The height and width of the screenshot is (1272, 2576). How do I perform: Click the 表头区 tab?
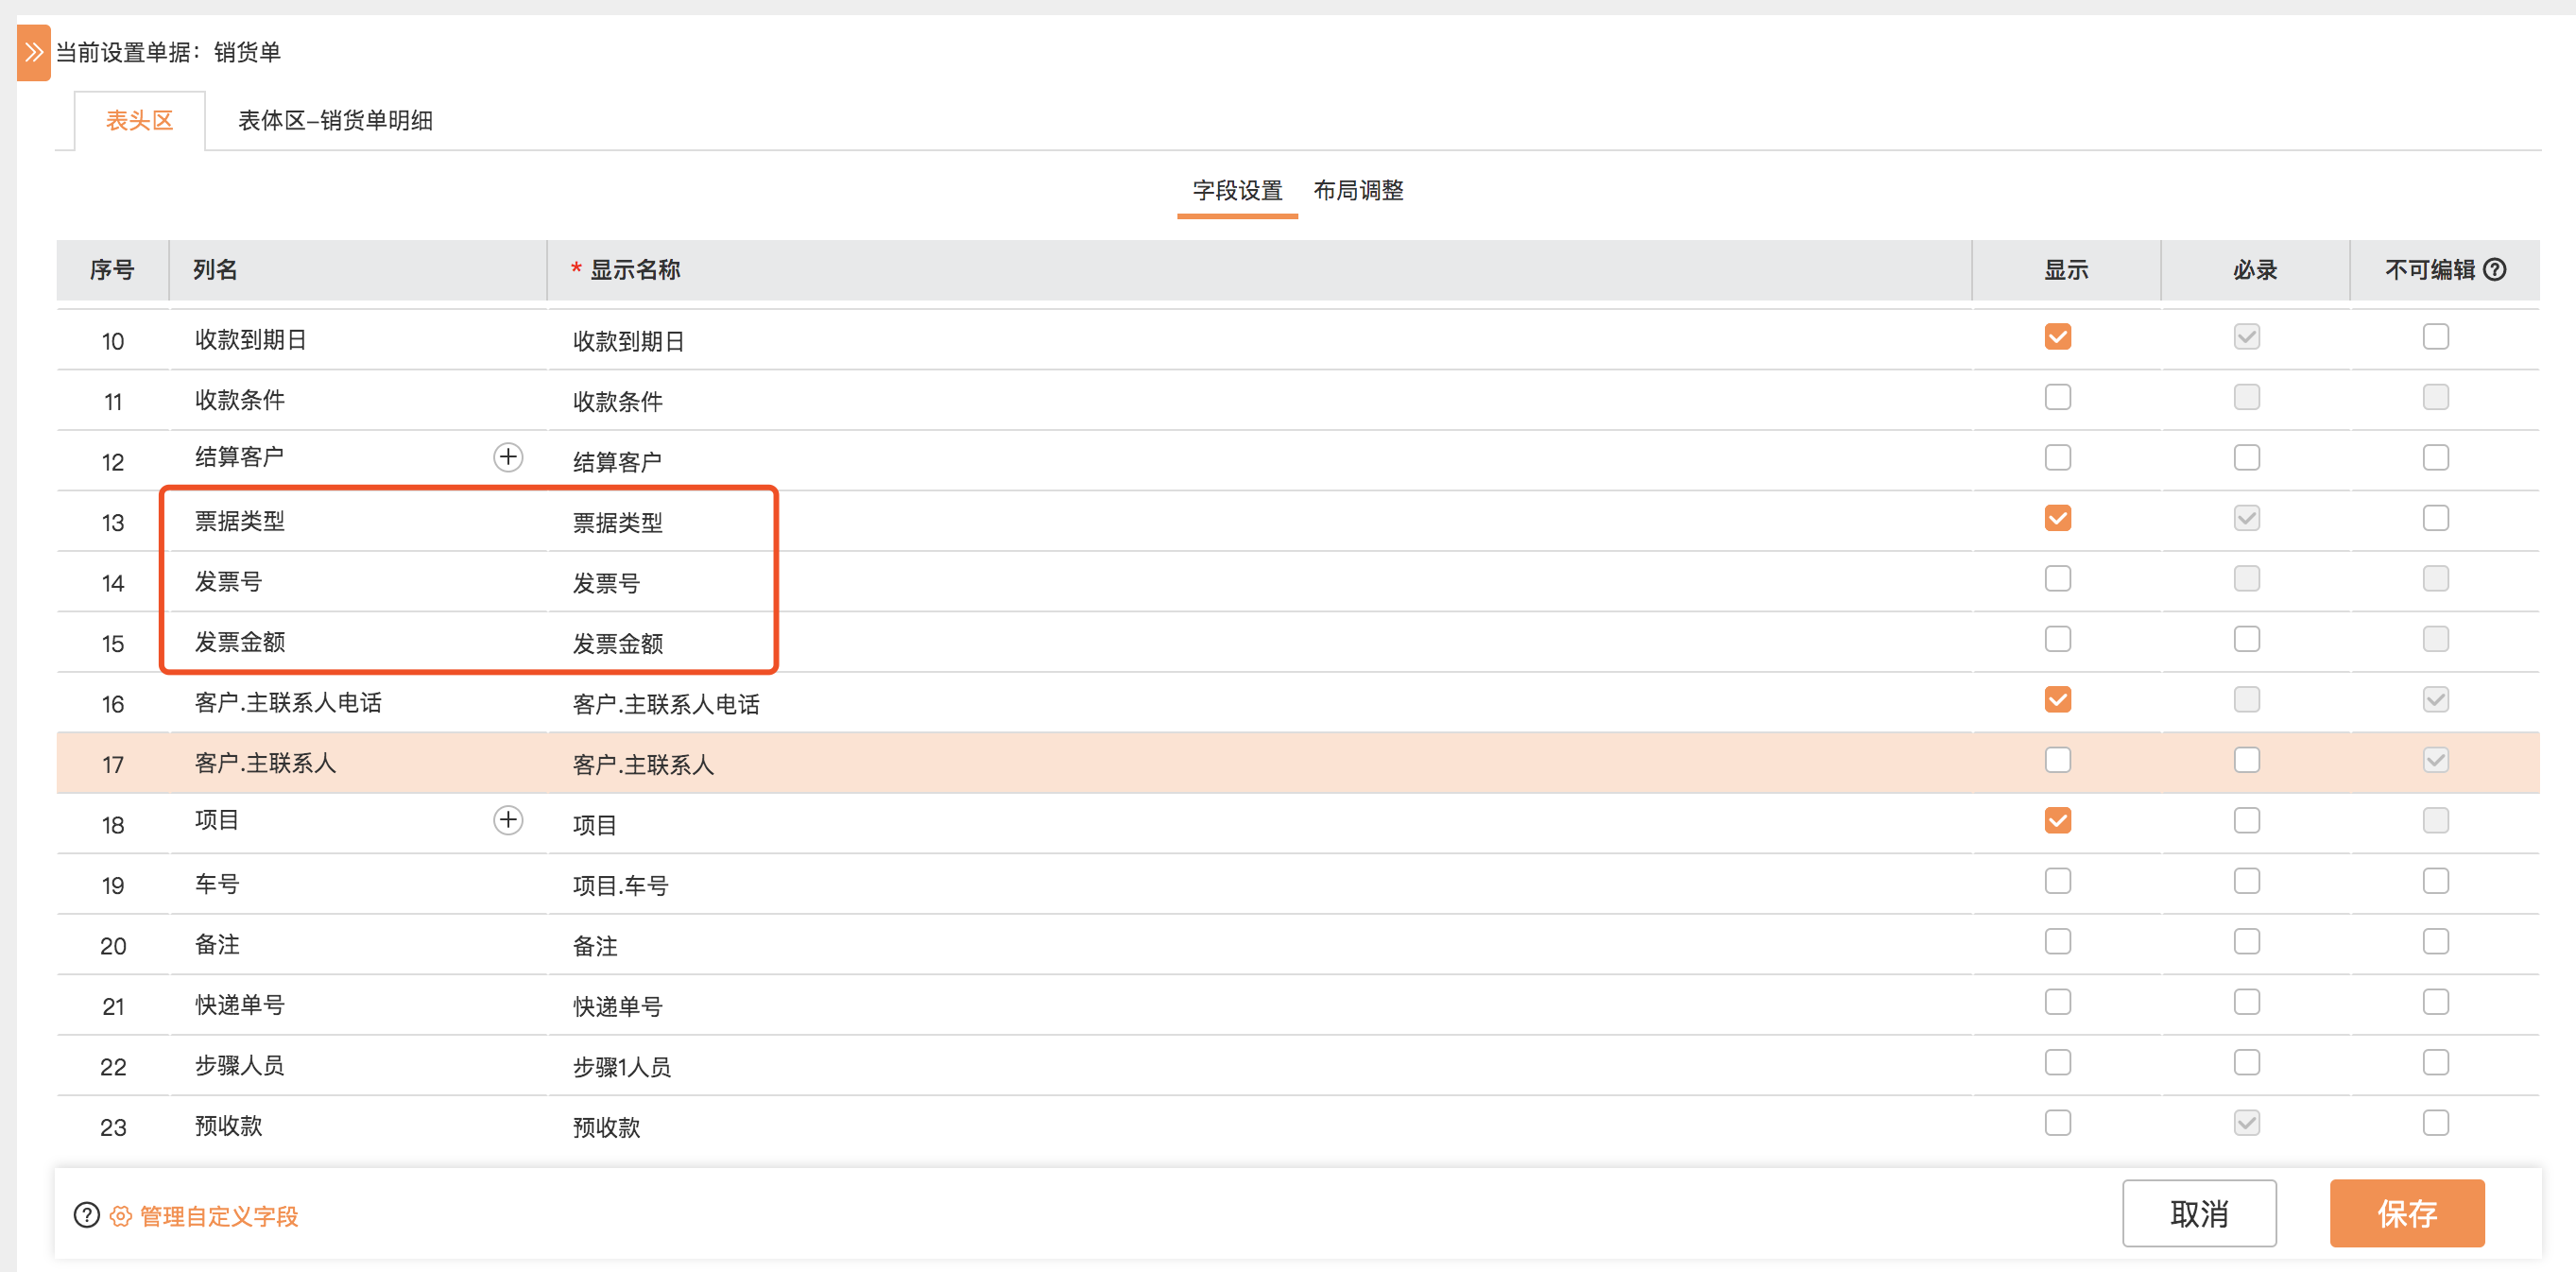138,118
